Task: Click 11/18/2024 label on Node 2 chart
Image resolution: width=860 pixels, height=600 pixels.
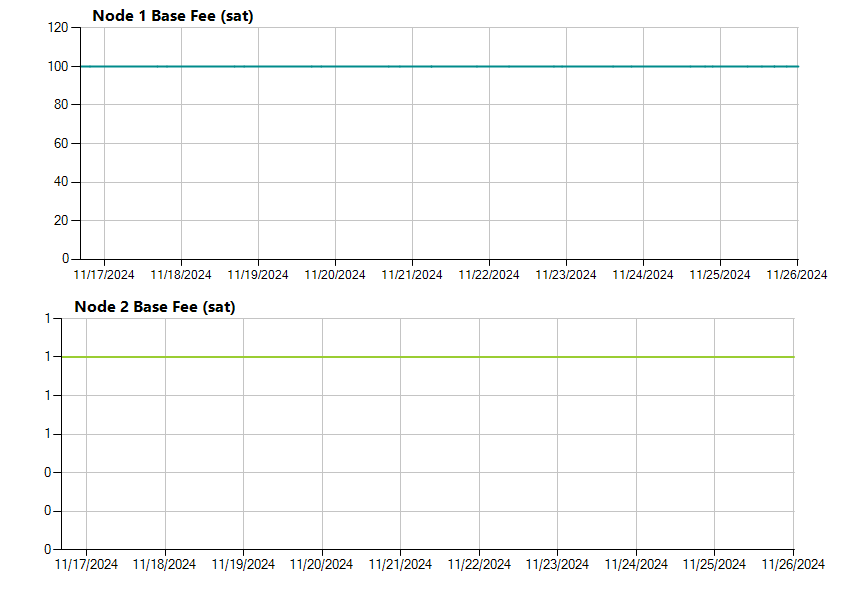Action: pos(165,565)
